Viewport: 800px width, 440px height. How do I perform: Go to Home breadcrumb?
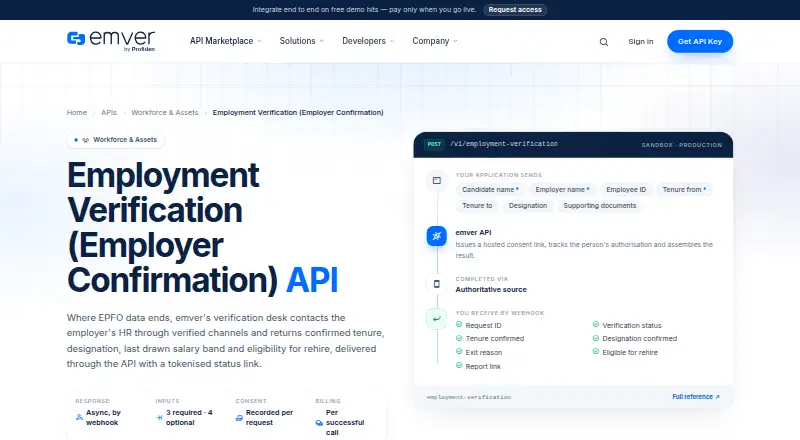[x=77, y=112]
